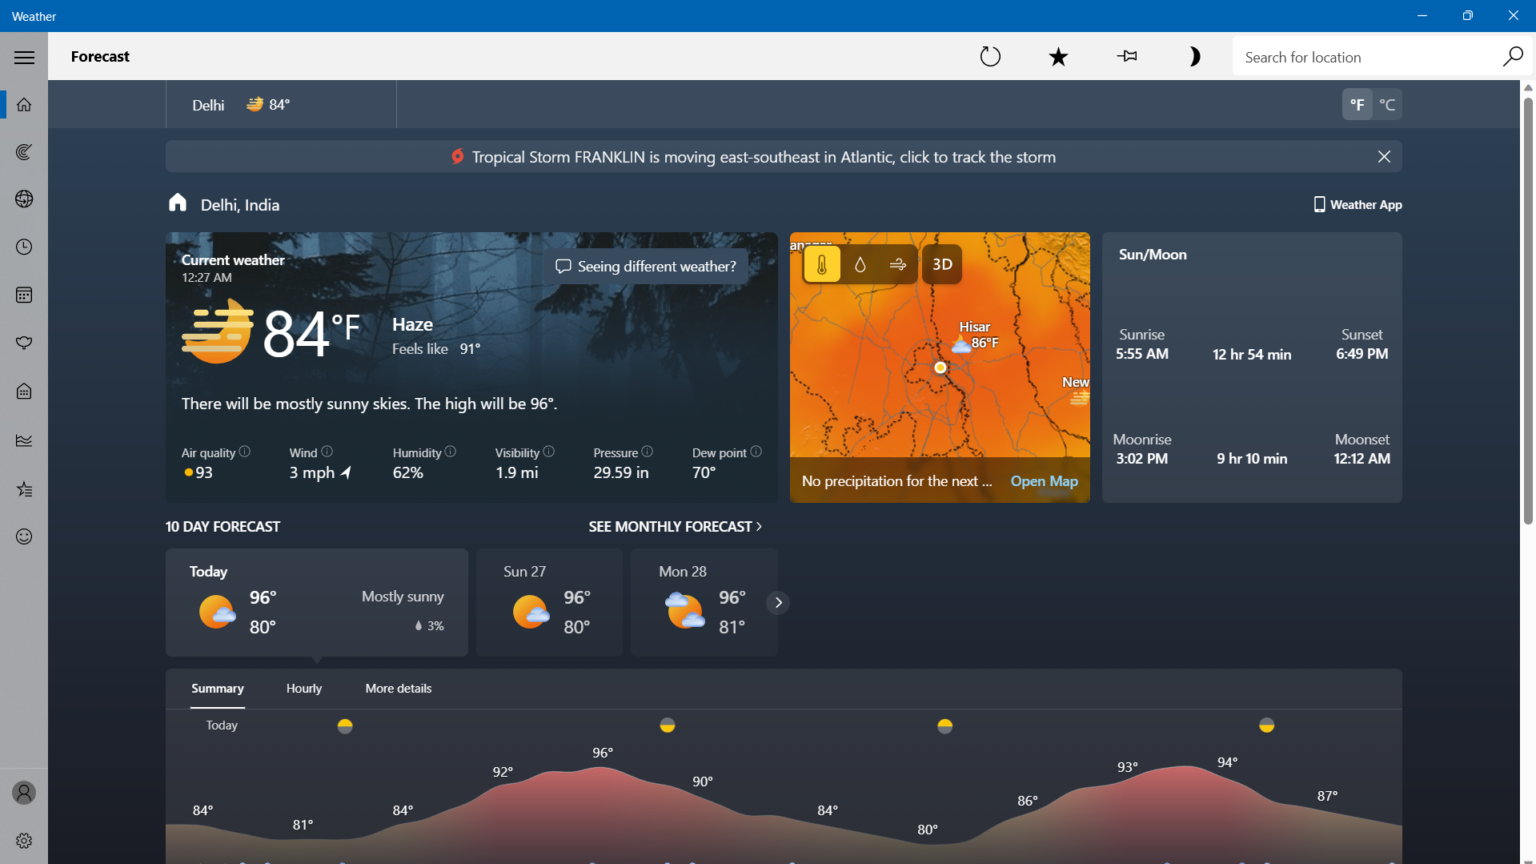
Task: Show more forecast days with the right arrow
Action: pos(778,602)
